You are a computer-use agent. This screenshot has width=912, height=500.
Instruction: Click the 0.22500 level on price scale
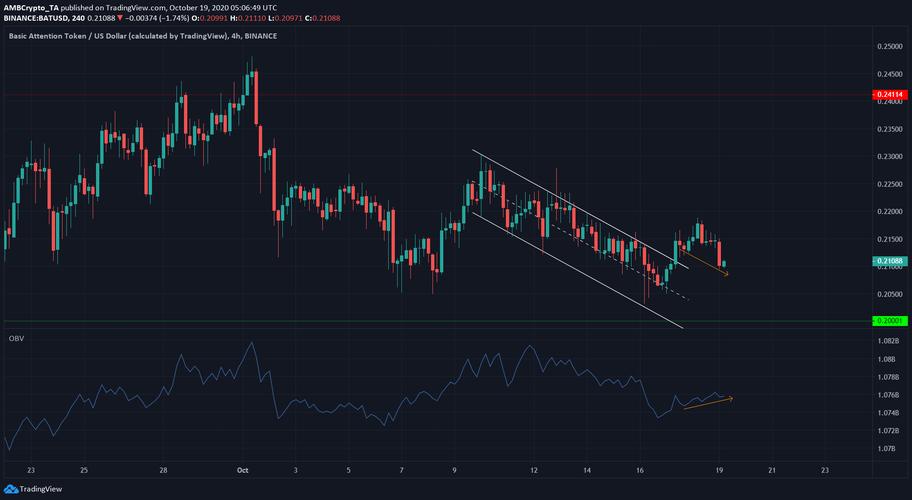[886, 184]
